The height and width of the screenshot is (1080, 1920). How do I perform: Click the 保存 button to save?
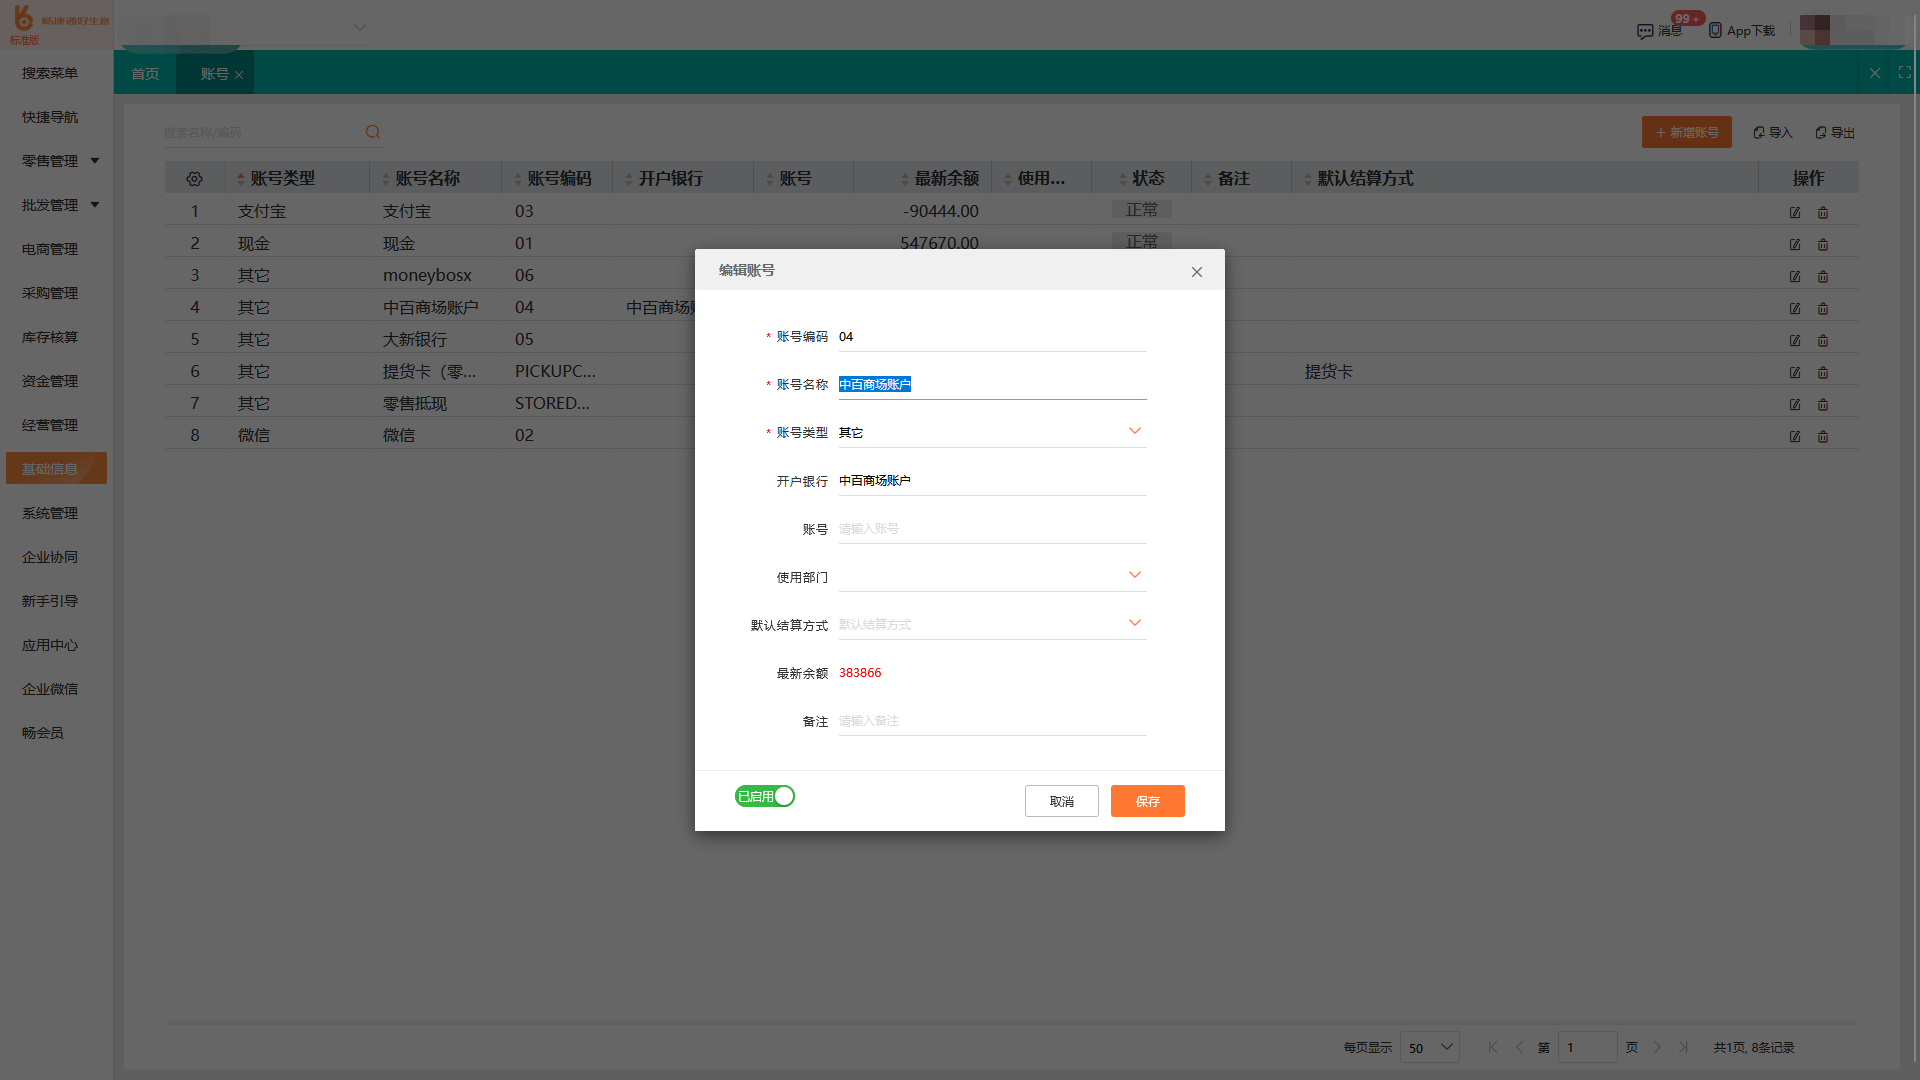pyautogui.click(x=1147, y=800)
